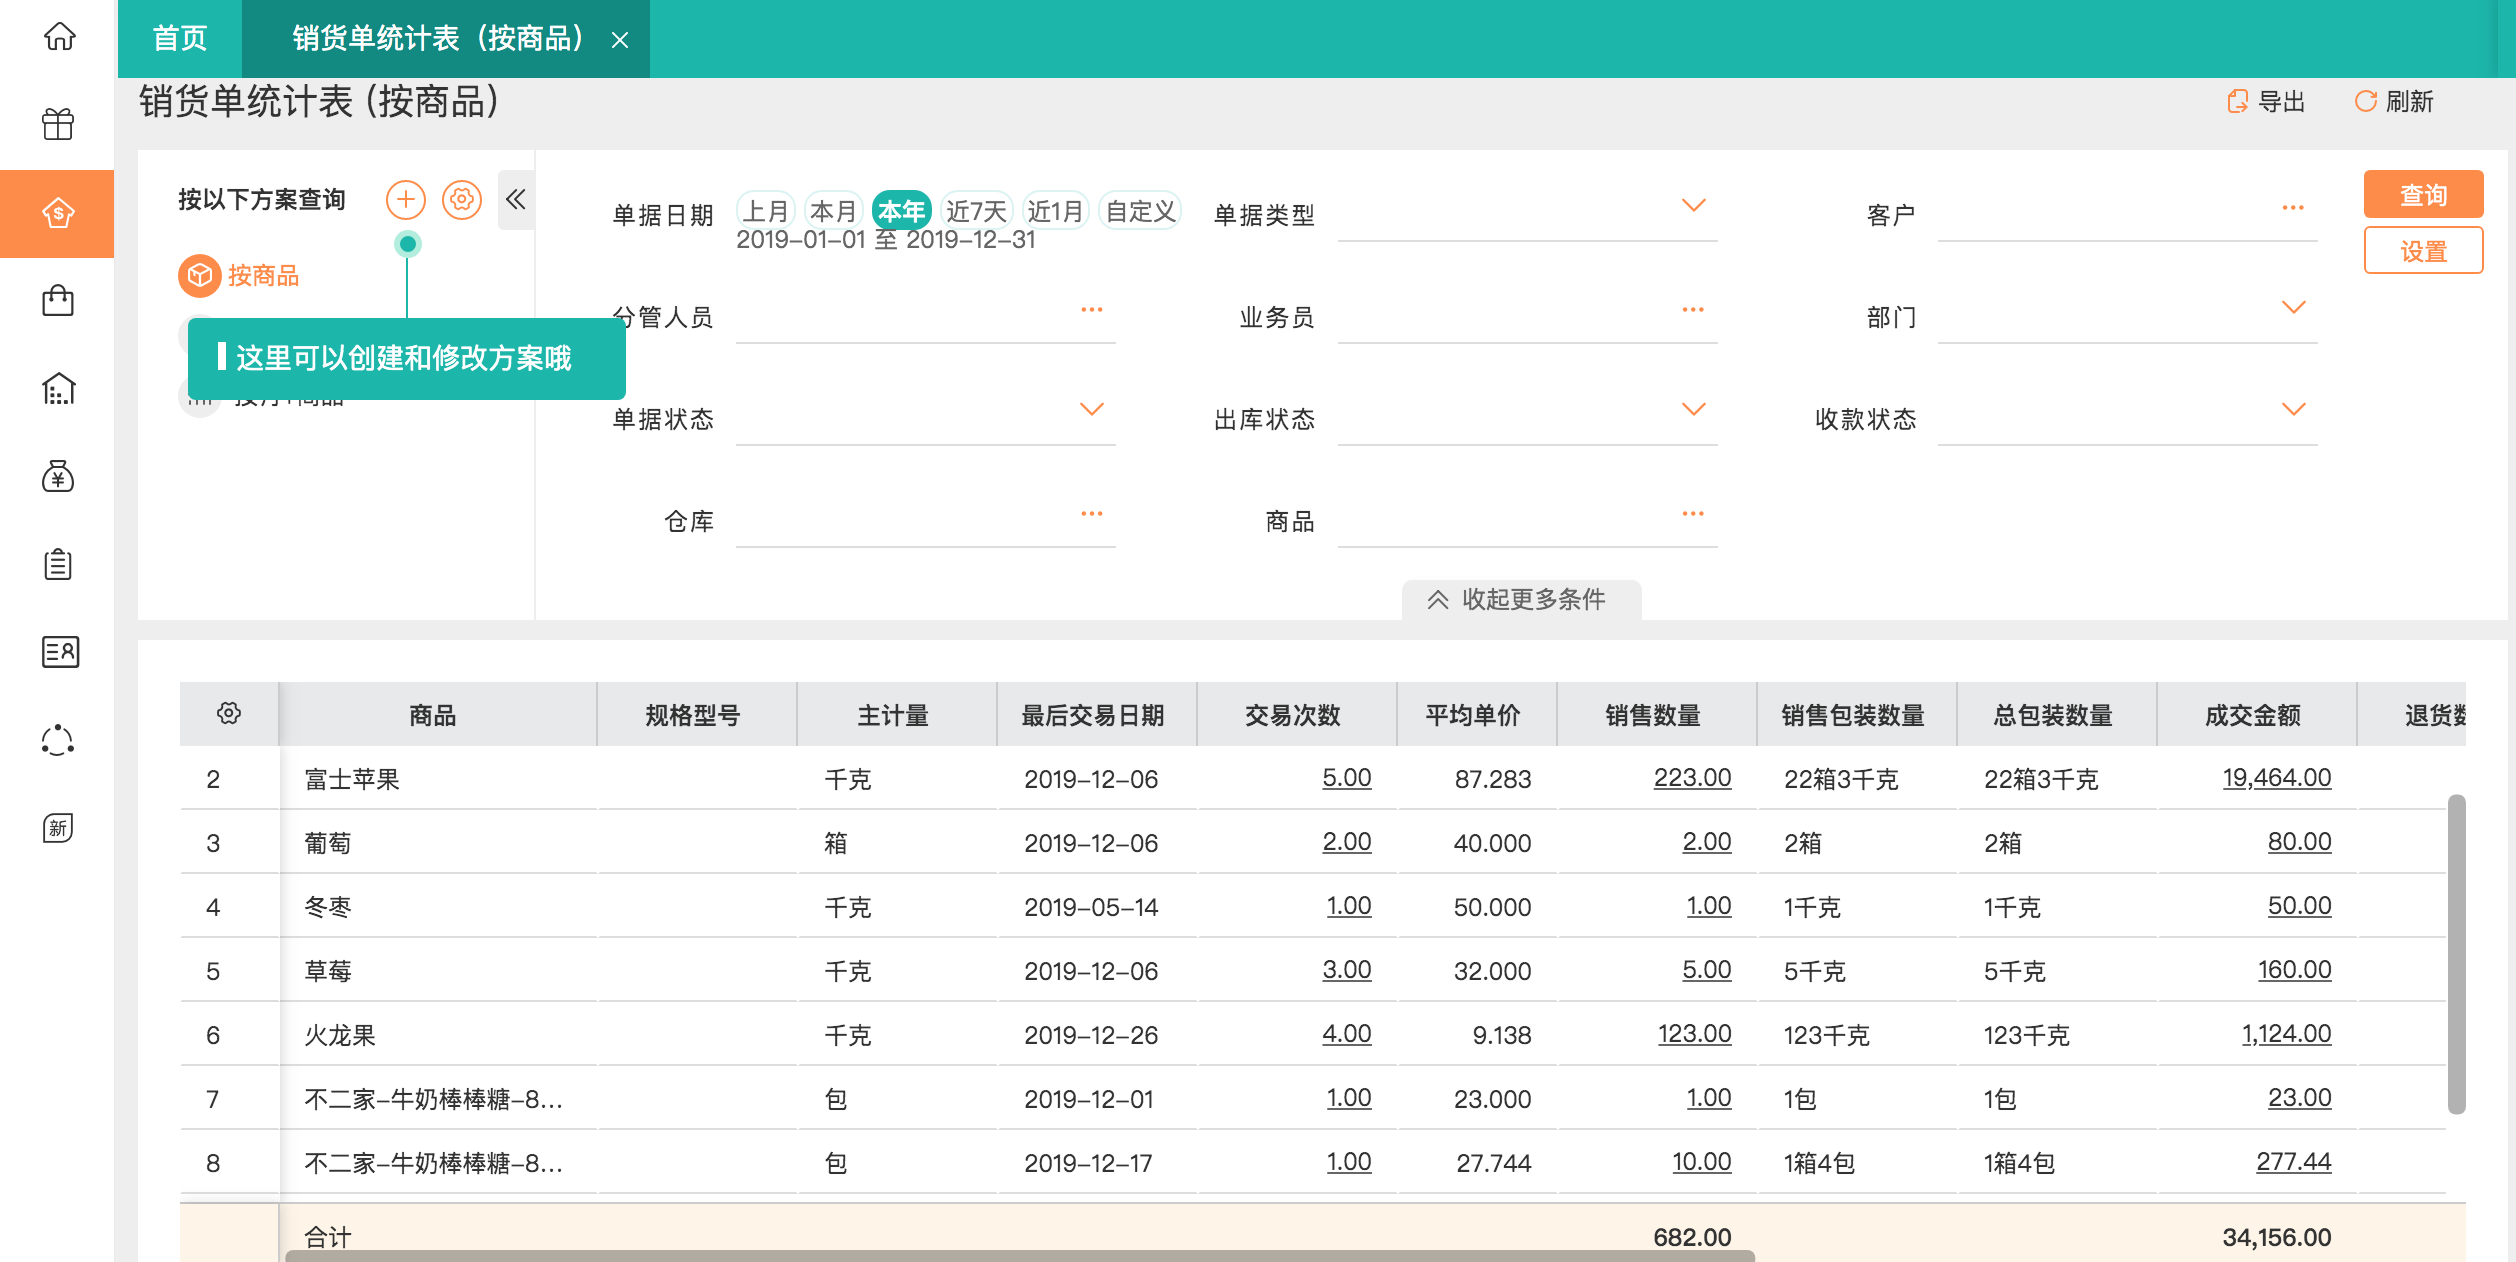Screen dimensions: 2516x1262
Task: Click the home sidebar icon
Action: [60, 35]
